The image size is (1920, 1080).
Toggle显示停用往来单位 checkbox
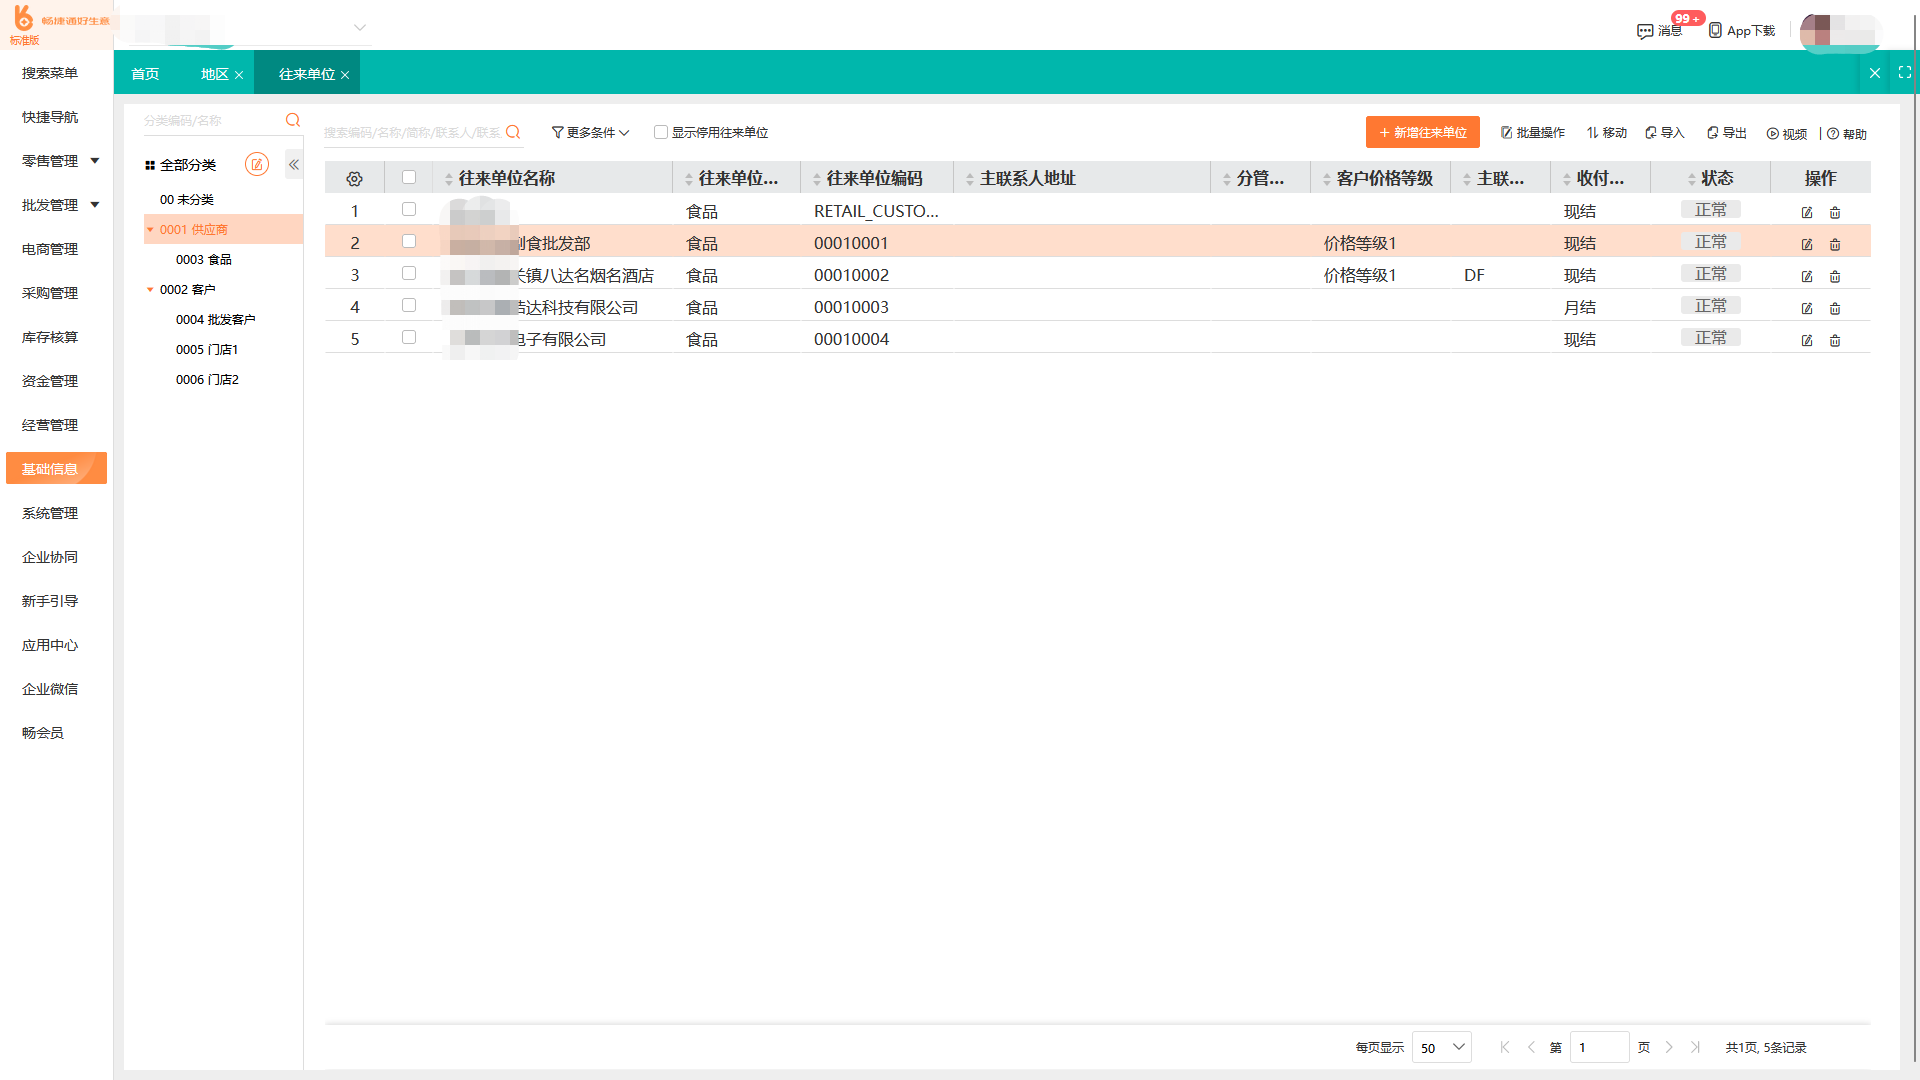point(663,132)
